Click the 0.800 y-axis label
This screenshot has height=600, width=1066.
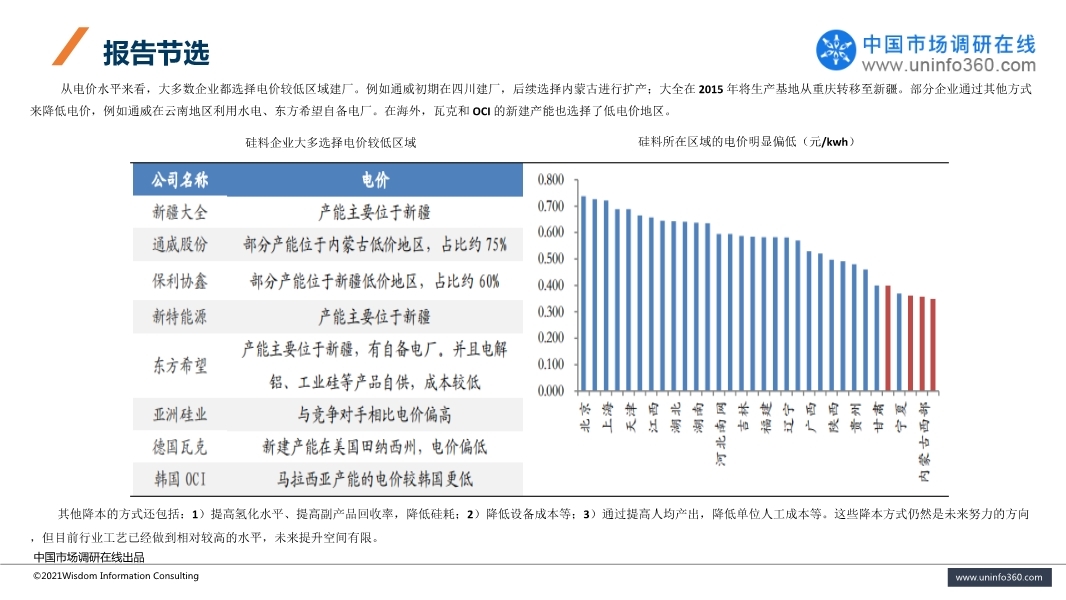(551, 180)
